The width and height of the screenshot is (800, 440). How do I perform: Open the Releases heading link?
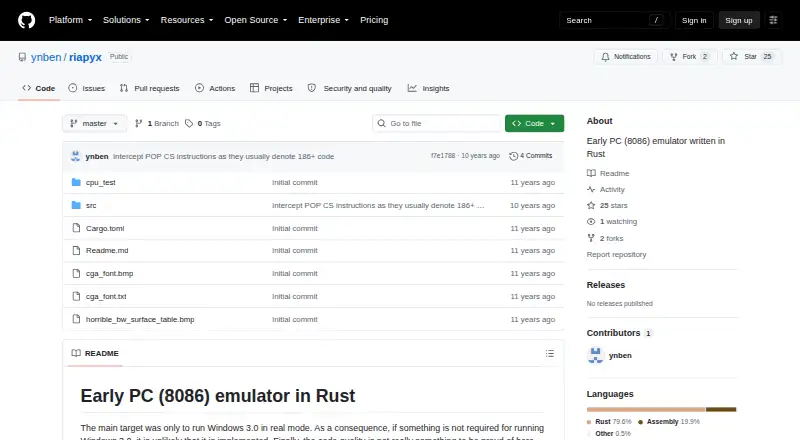(x=606, y=285)
